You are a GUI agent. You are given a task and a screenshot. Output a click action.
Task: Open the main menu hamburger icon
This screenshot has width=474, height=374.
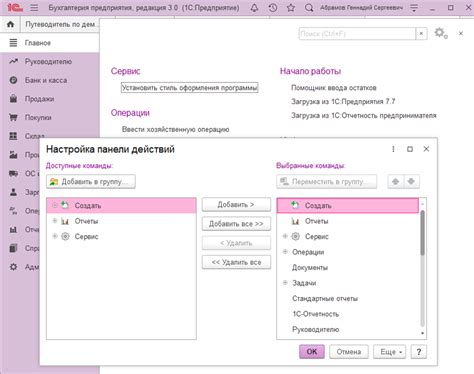[34, 7]
